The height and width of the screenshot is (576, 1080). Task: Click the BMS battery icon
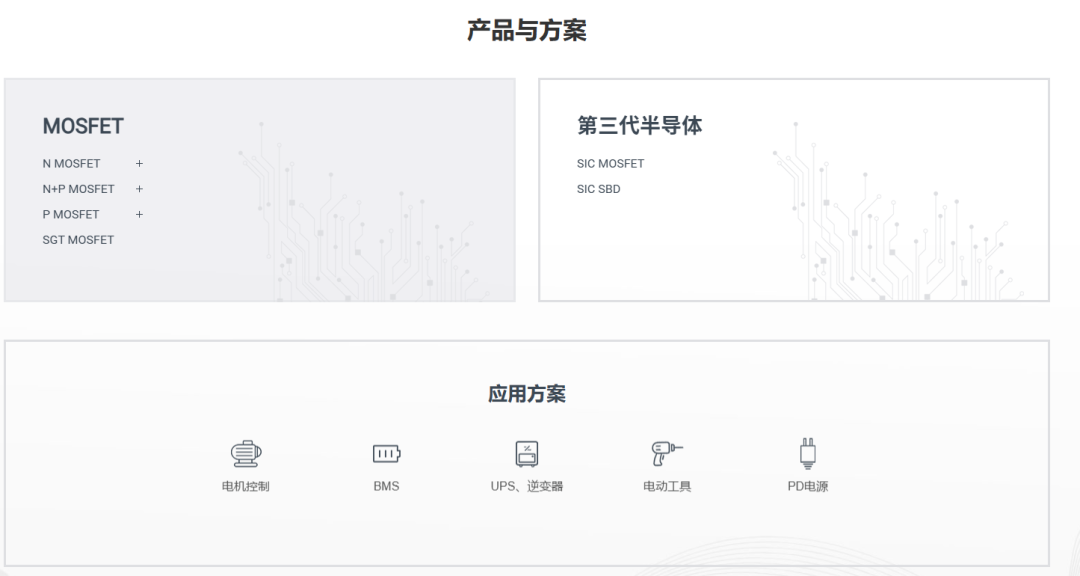(x=385, y=455)
